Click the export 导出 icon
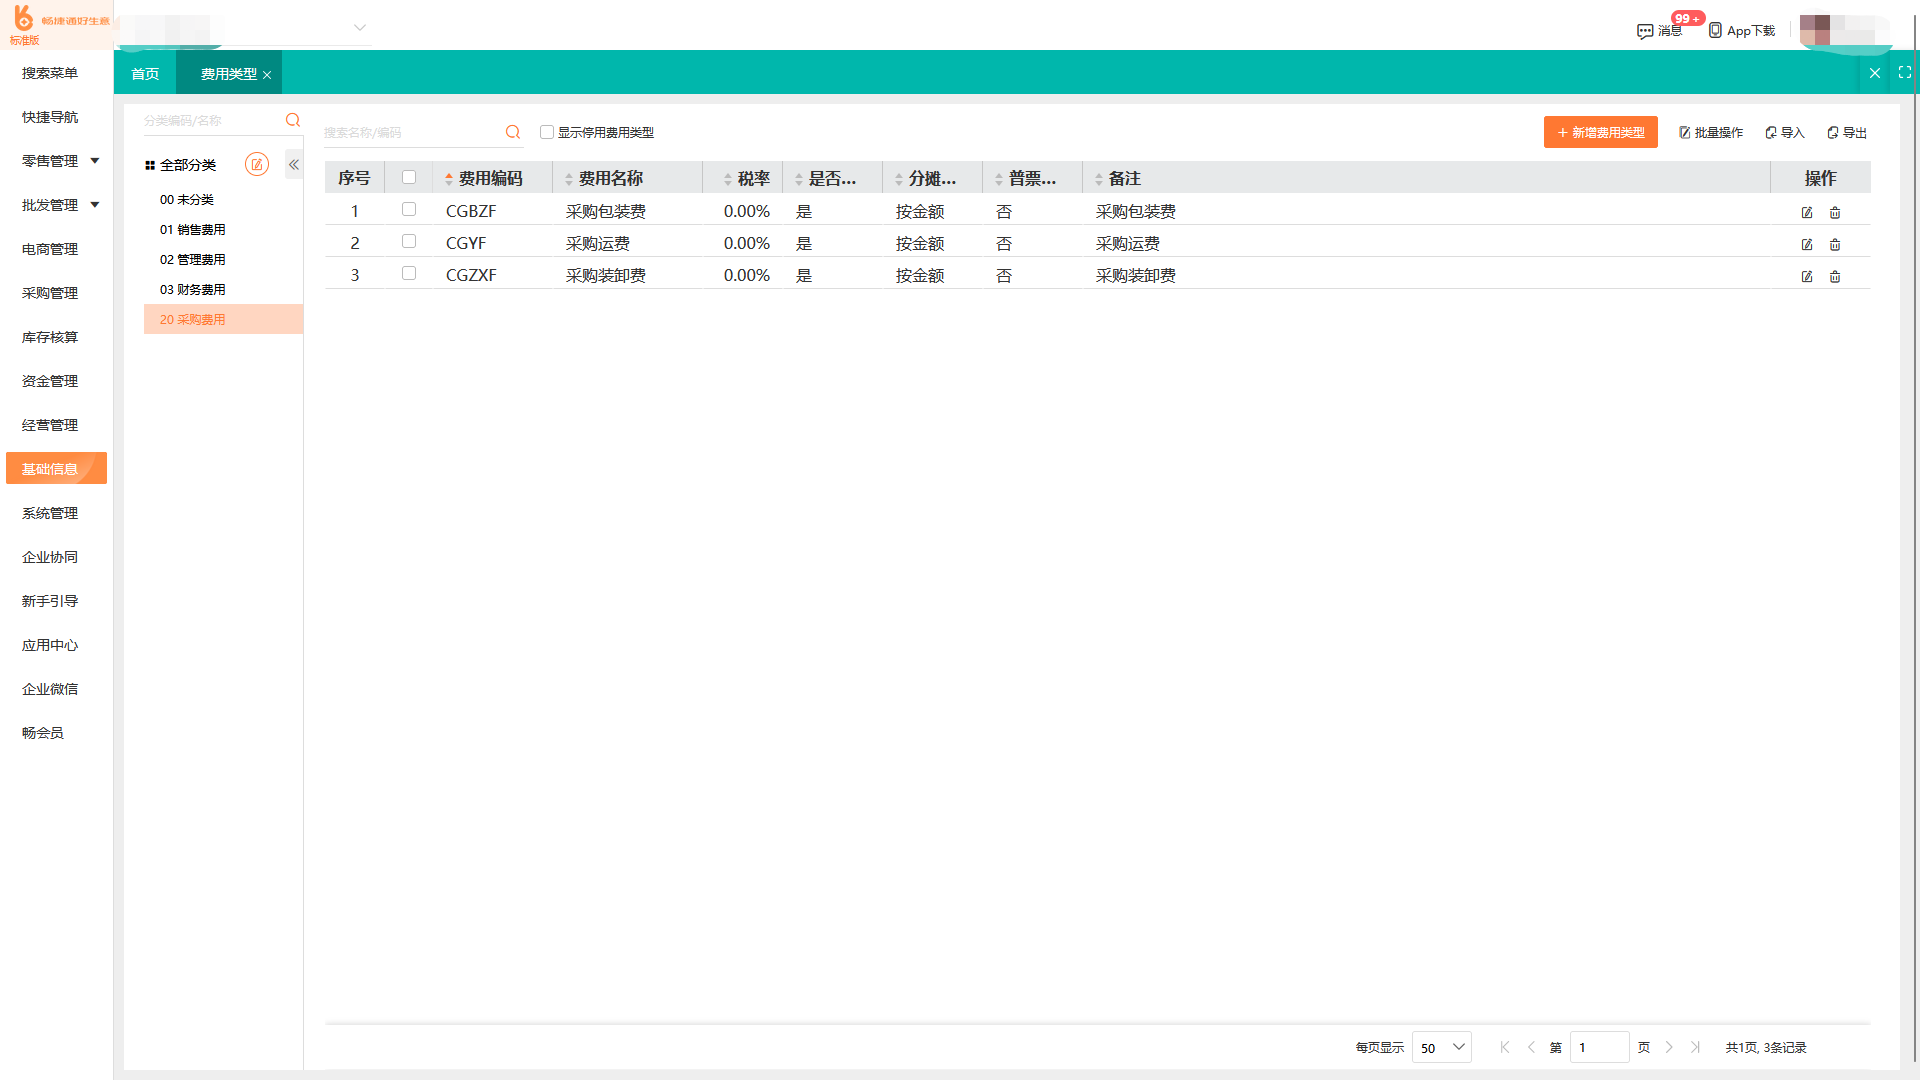Image resolution: width=1920 pixels, height=1080 pixels. tap(1846, 131)
